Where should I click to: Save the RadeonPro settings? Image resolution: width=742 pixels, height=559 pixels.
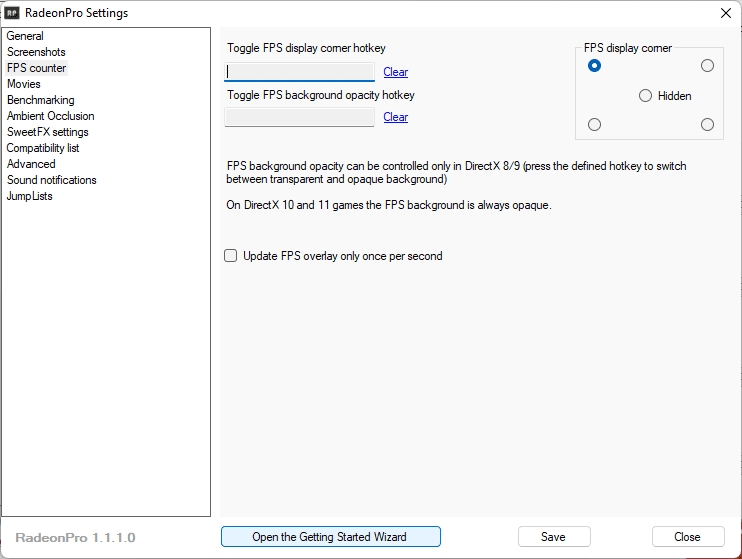(553, 537)
